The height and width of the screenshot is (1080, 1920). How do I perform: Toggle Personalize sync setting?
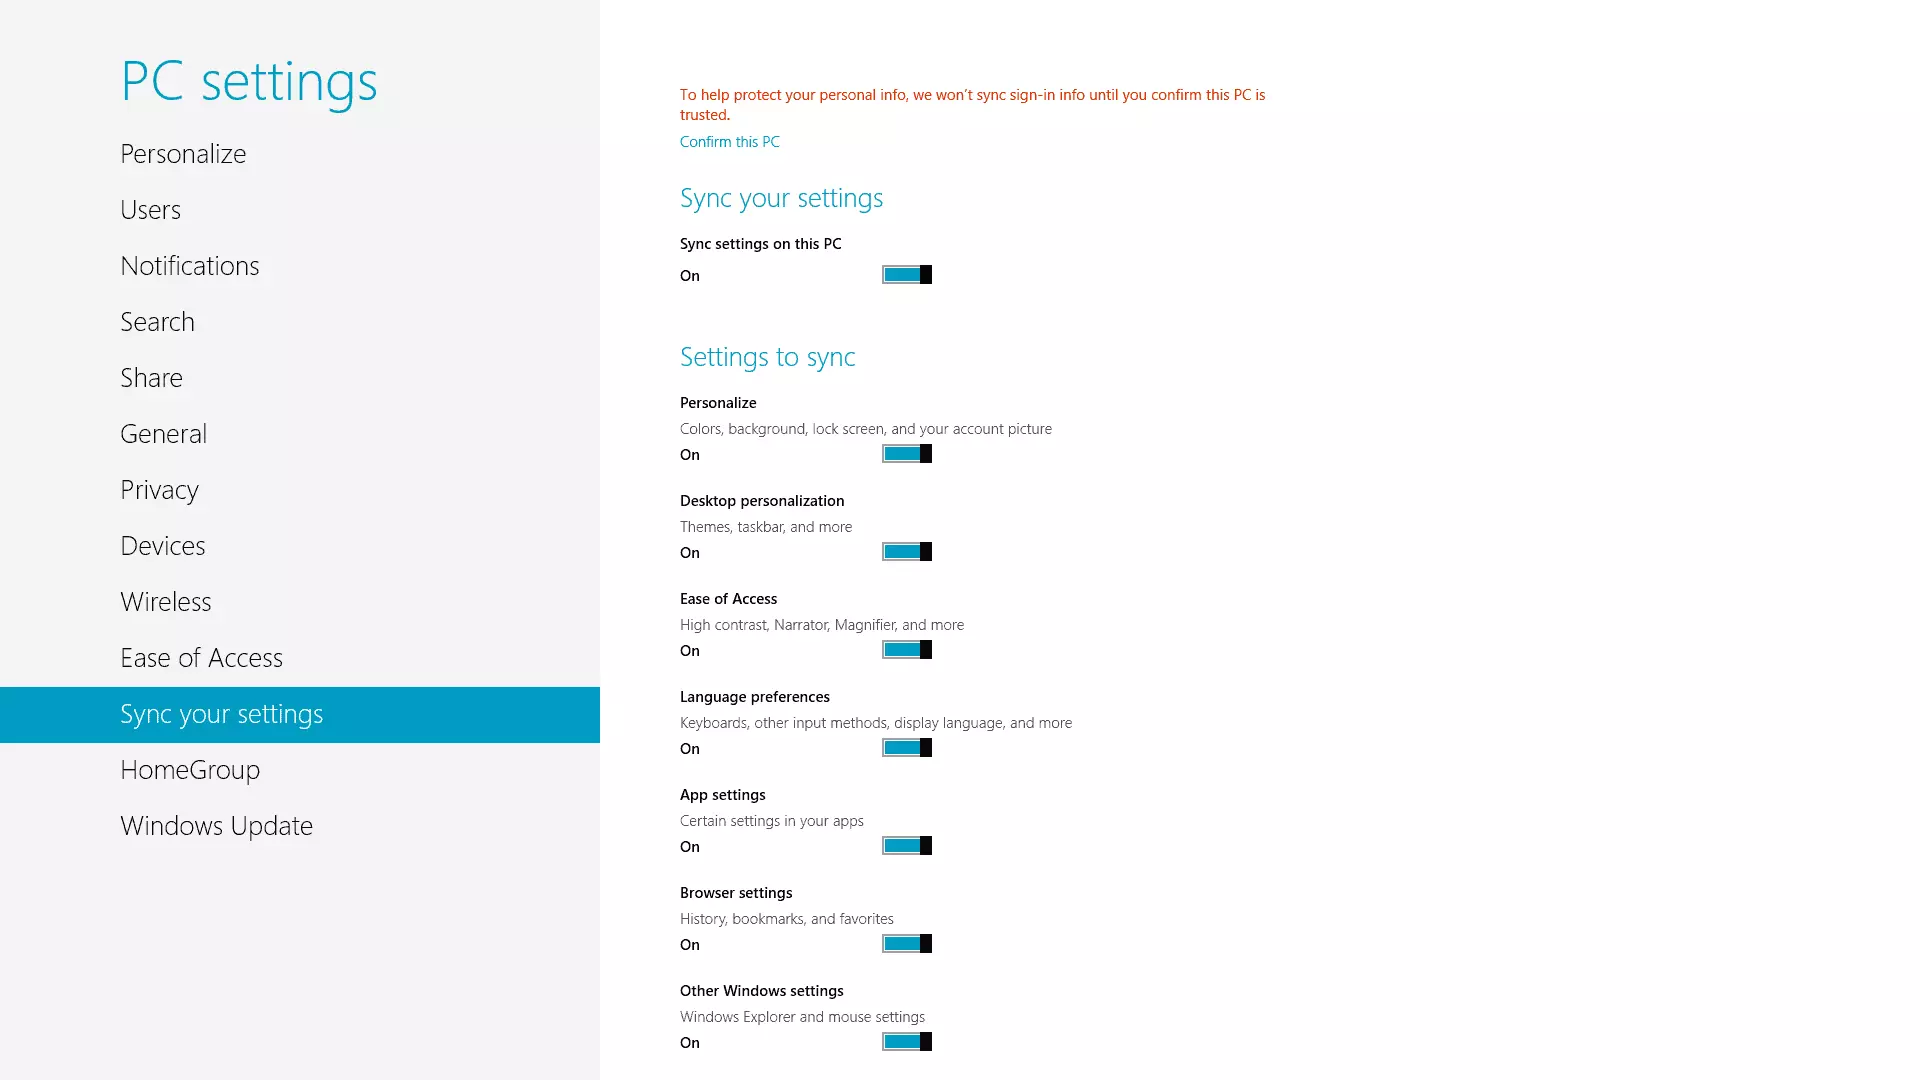(907, 454)
